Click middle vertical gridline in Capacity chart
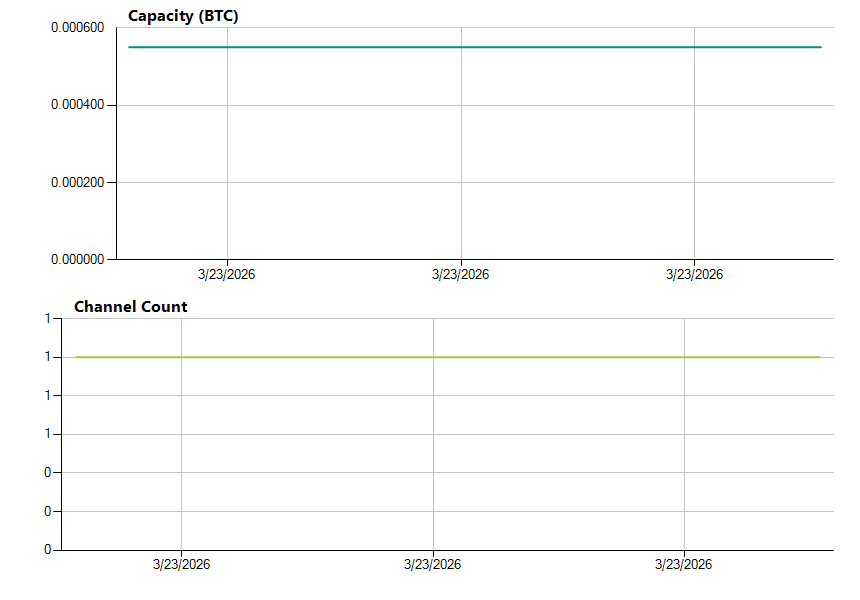 click(461, 150)
